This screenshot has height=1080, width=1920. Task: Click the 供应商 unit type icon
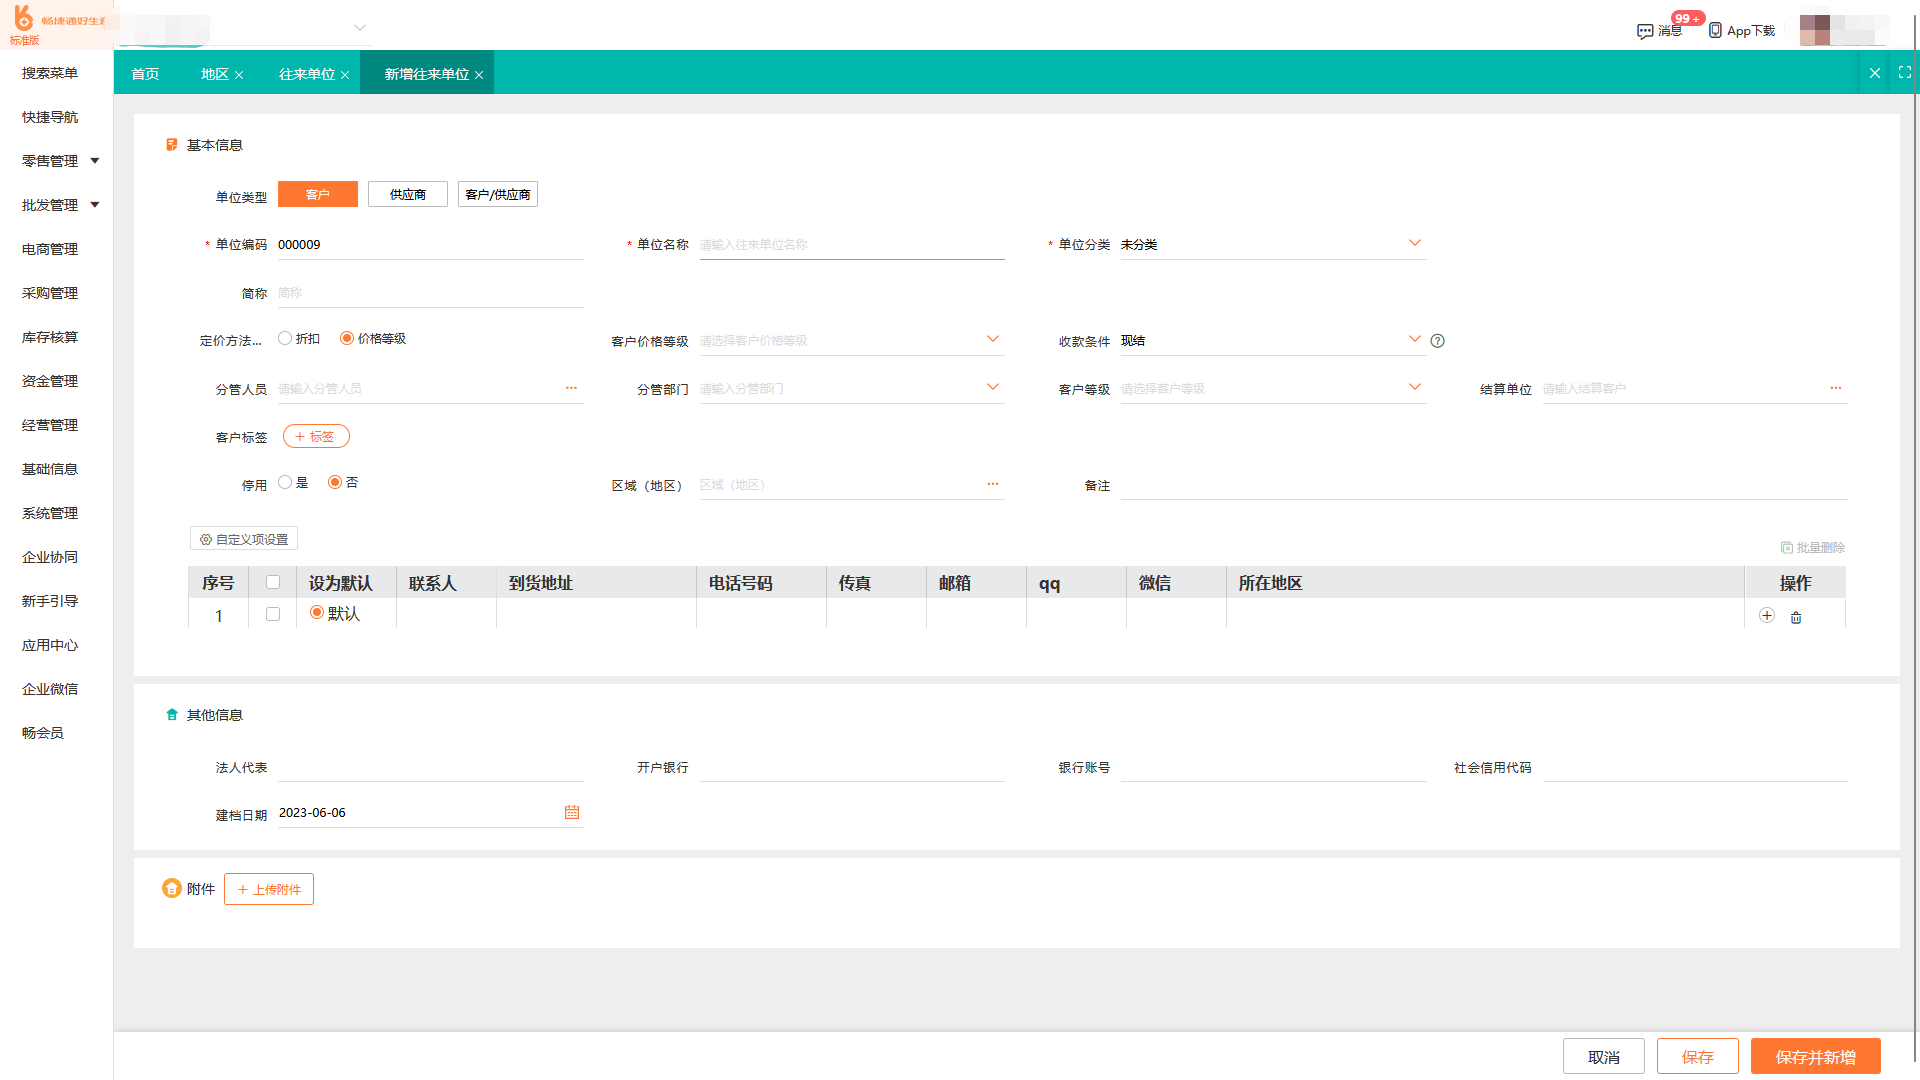[405, 194]
